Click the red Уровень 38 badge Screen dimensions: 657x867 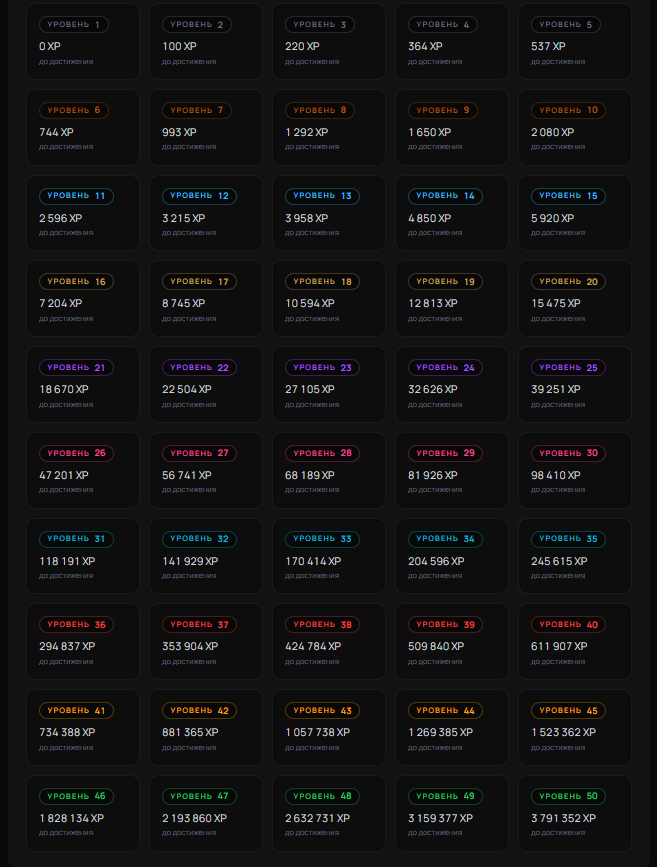point(322,625)
